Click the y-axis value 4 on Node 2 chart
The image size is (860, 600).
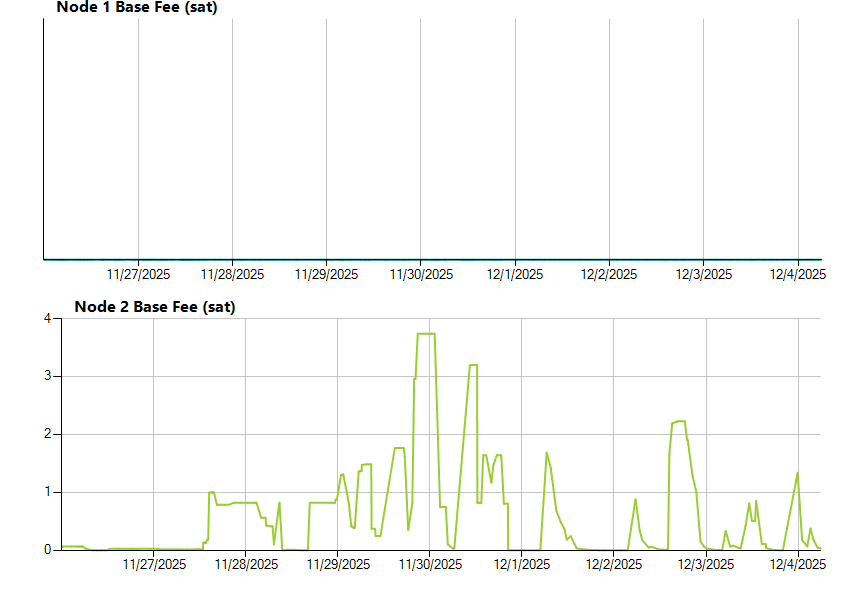click(x=47, y=319)
